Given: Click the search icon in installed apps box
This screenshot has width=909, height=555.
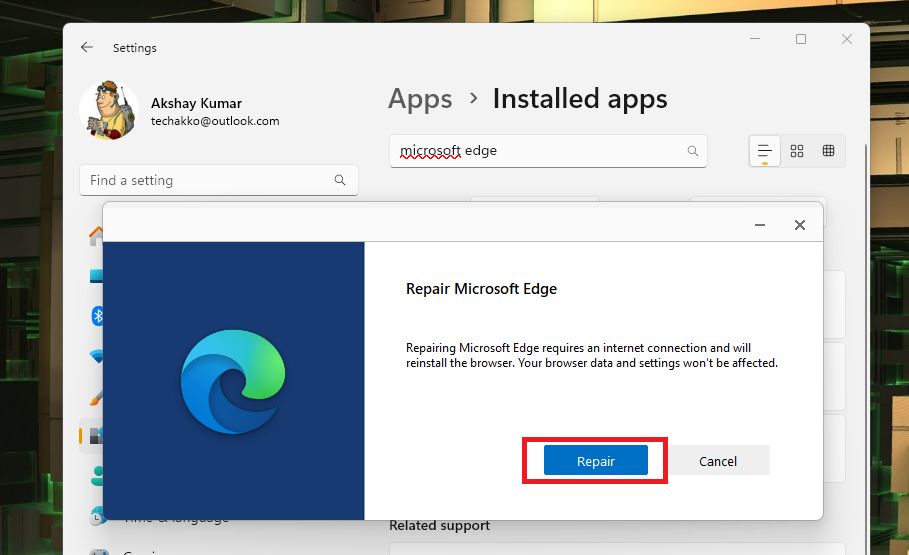Looking at the screenshot, I should tap(693, 151).
